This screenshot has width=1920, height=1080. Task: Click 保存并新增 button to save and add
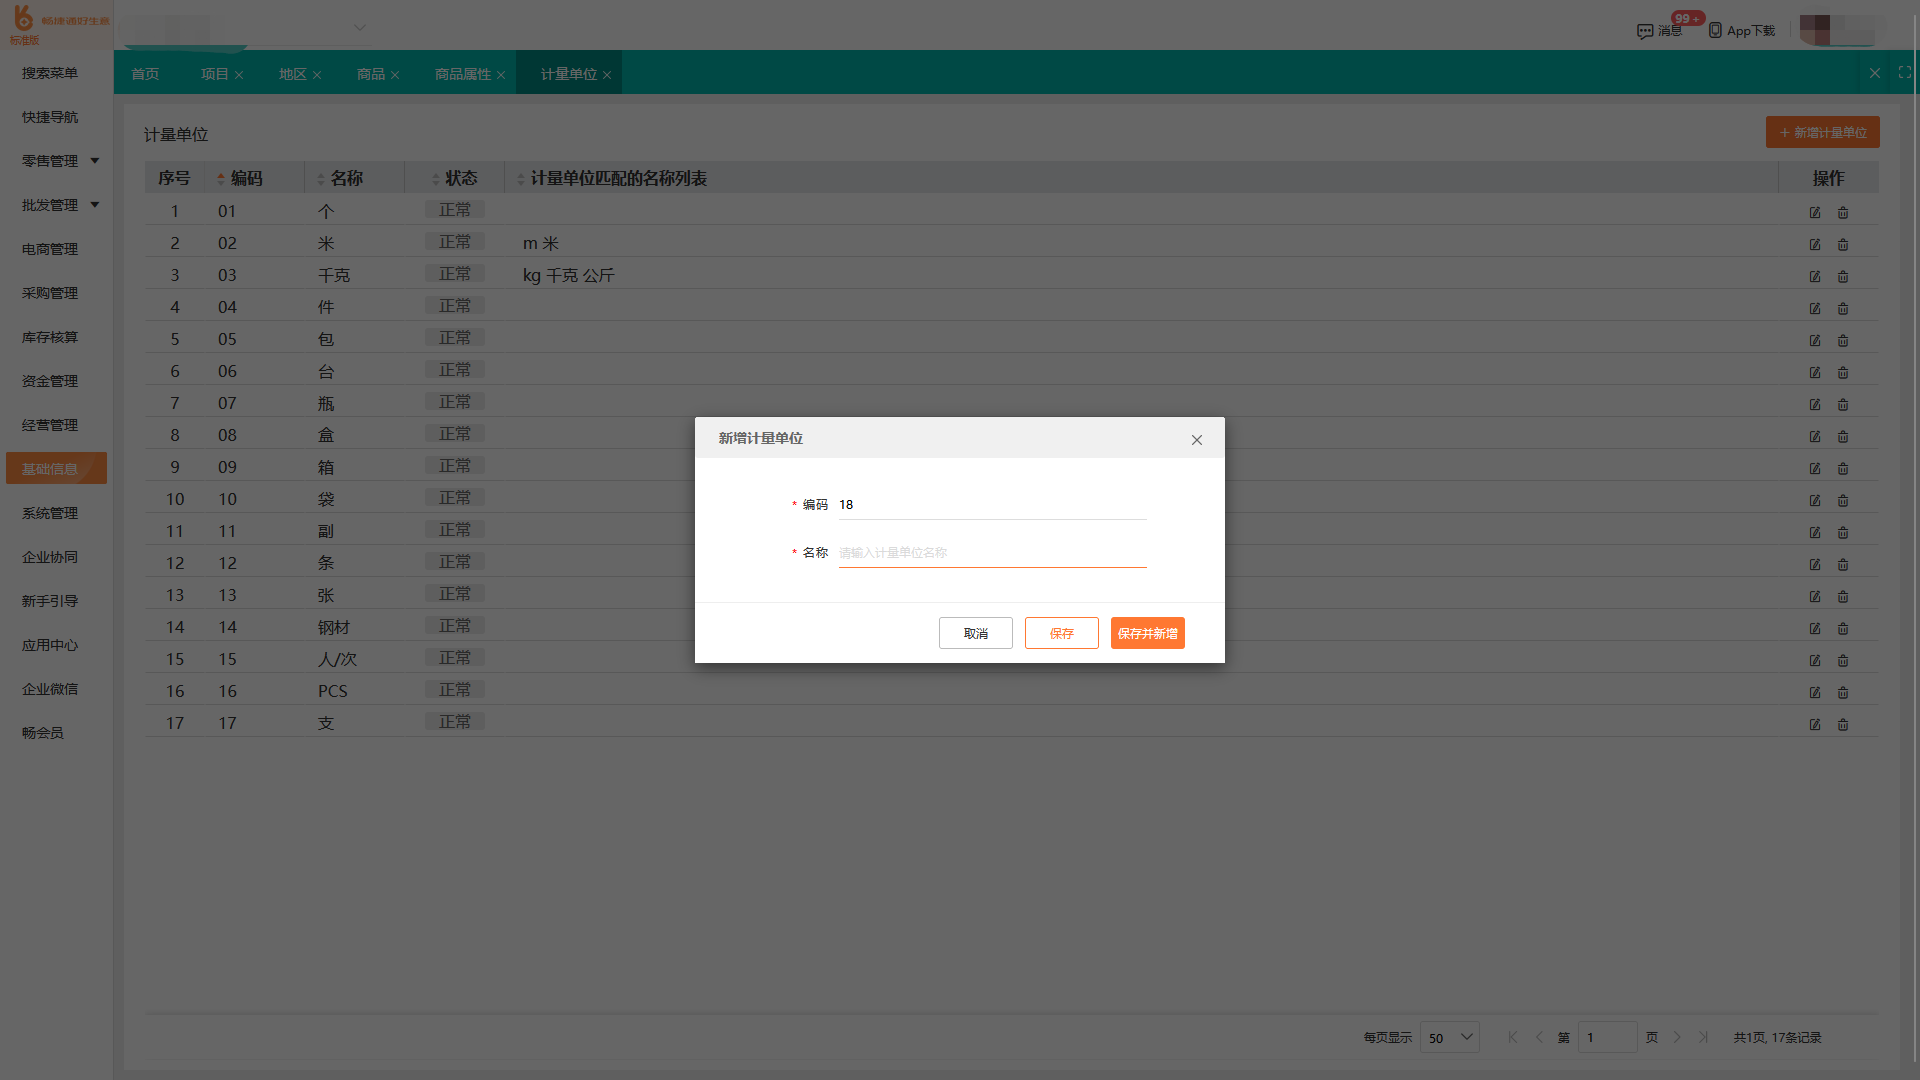[x=1147, y=633]
